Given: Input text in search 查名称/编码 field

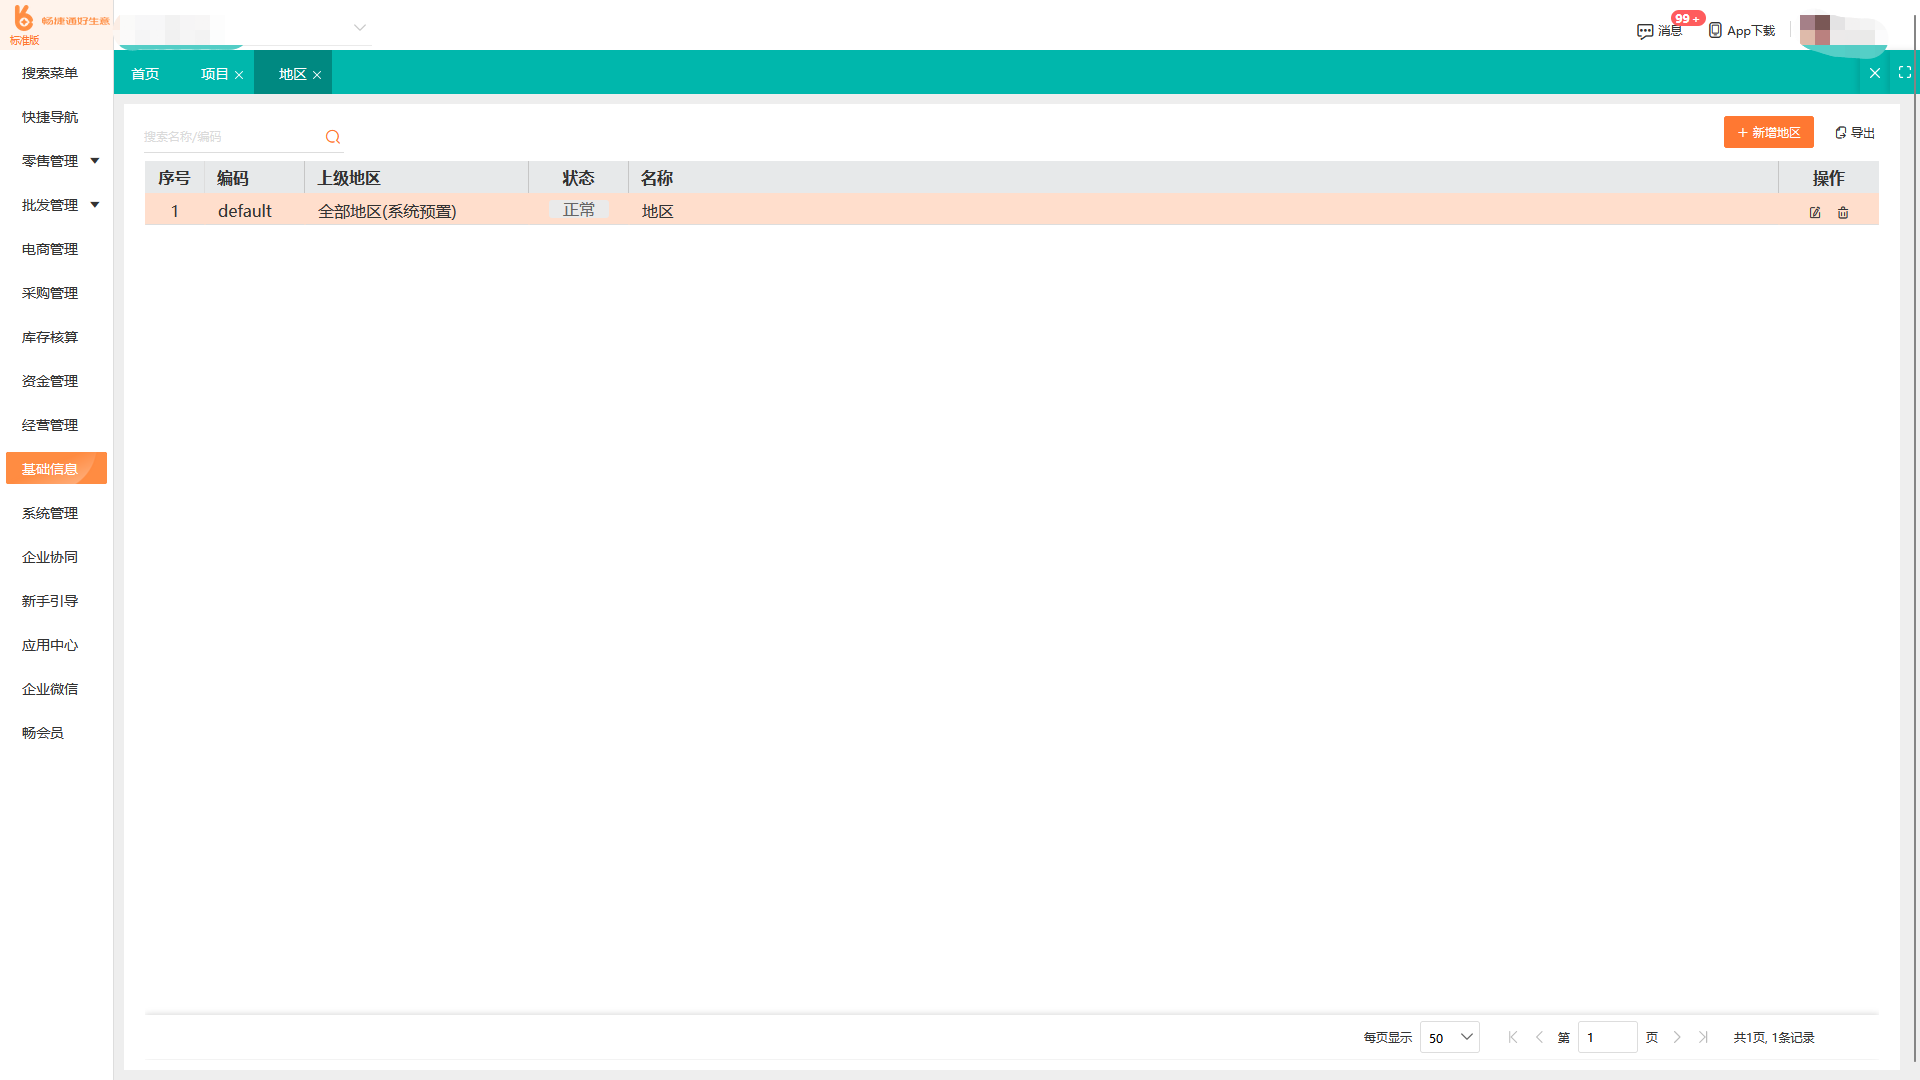Looking at the screenshot, I should pyautogui.click(x=231, y=136).
